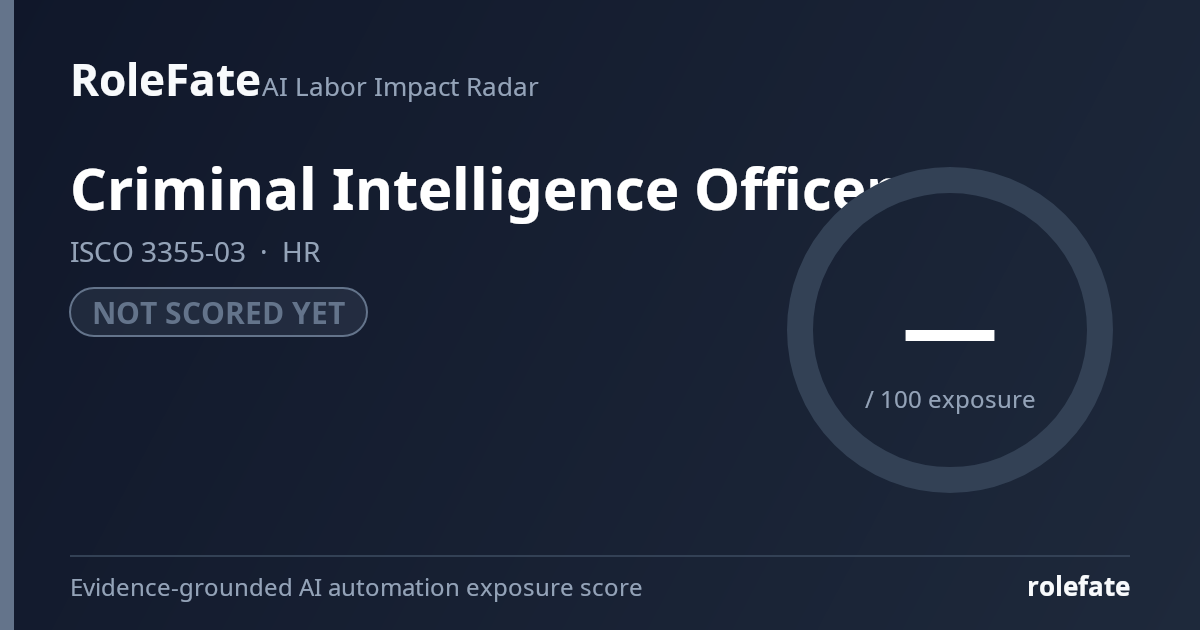Image resolution: width=1200 pixels, height=630 pixels.
Task: Click the circular exposure score ring
Action: pyautogui.click(x=950, y=329)
